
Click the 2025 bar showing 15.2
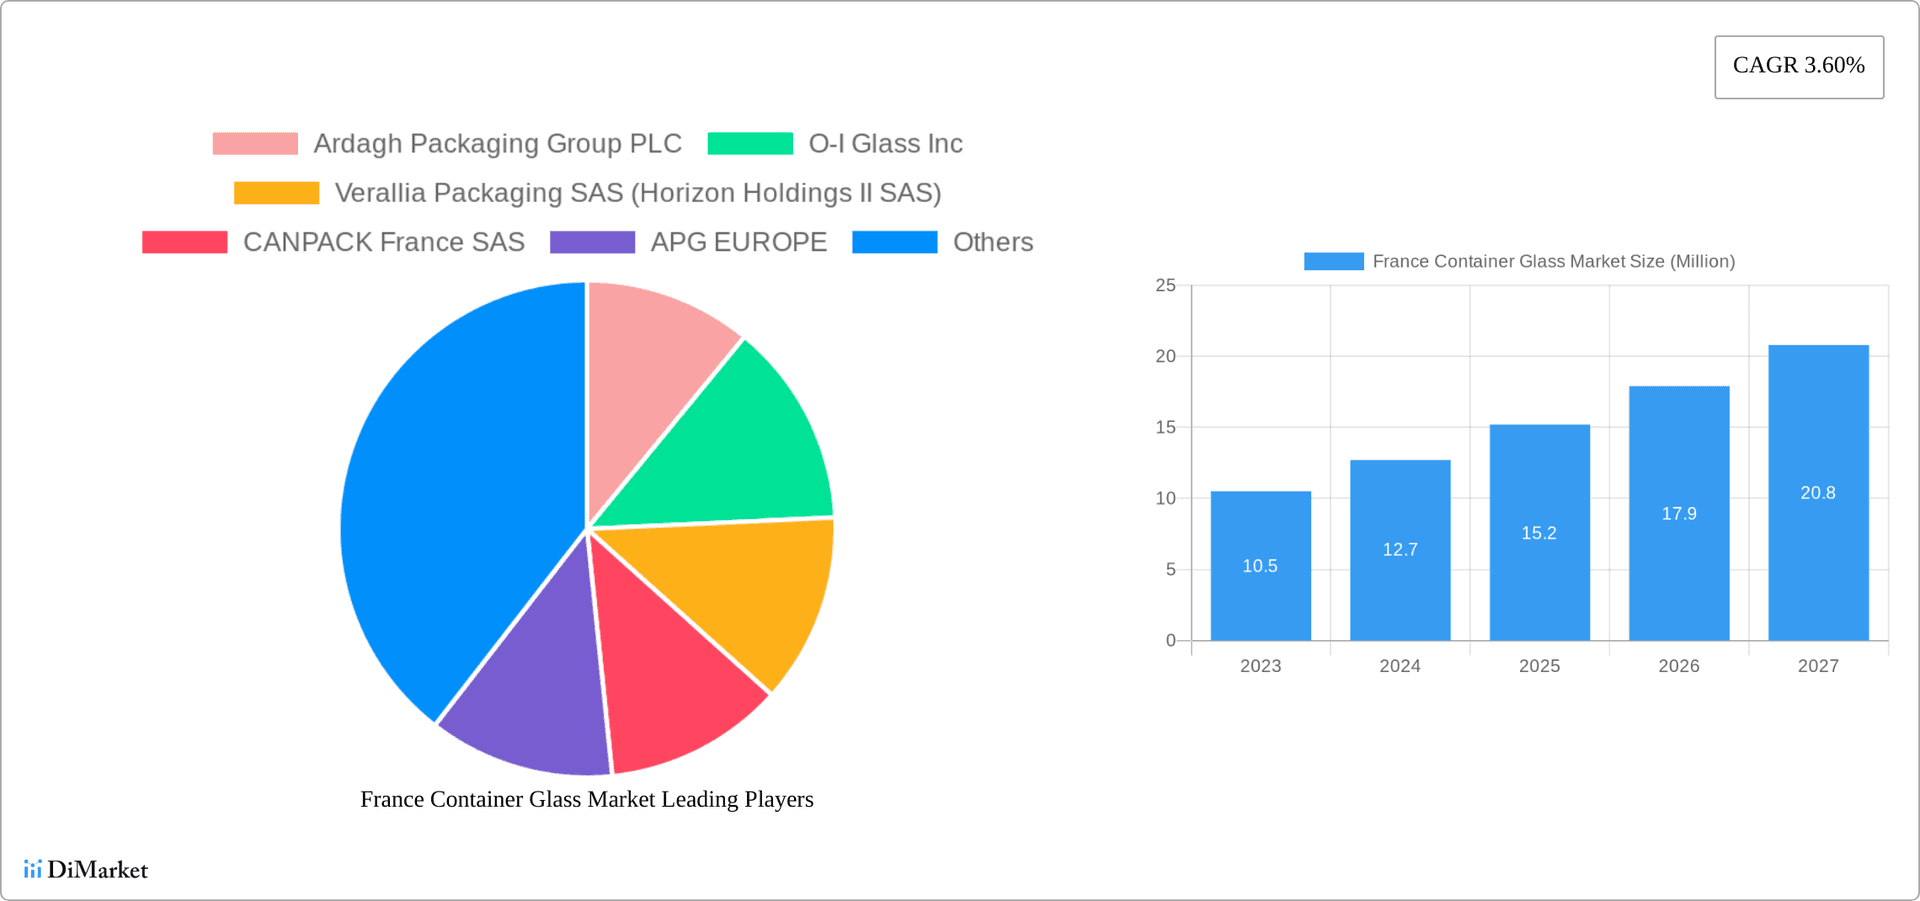[1540, 530]
